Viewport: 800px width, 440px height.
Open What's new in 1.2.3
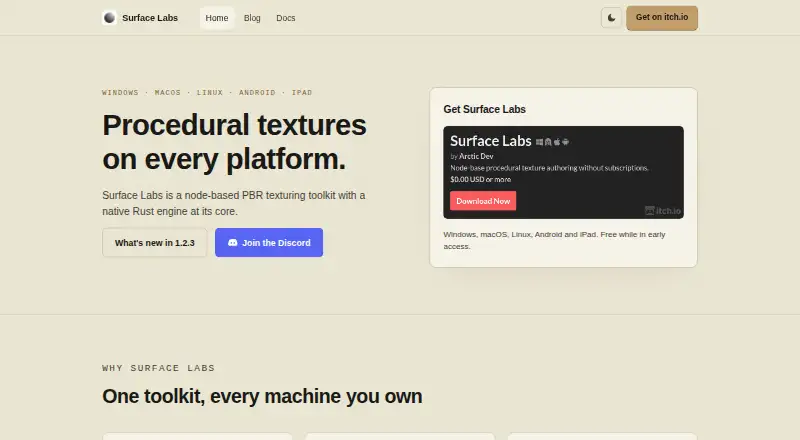(155, 242)
